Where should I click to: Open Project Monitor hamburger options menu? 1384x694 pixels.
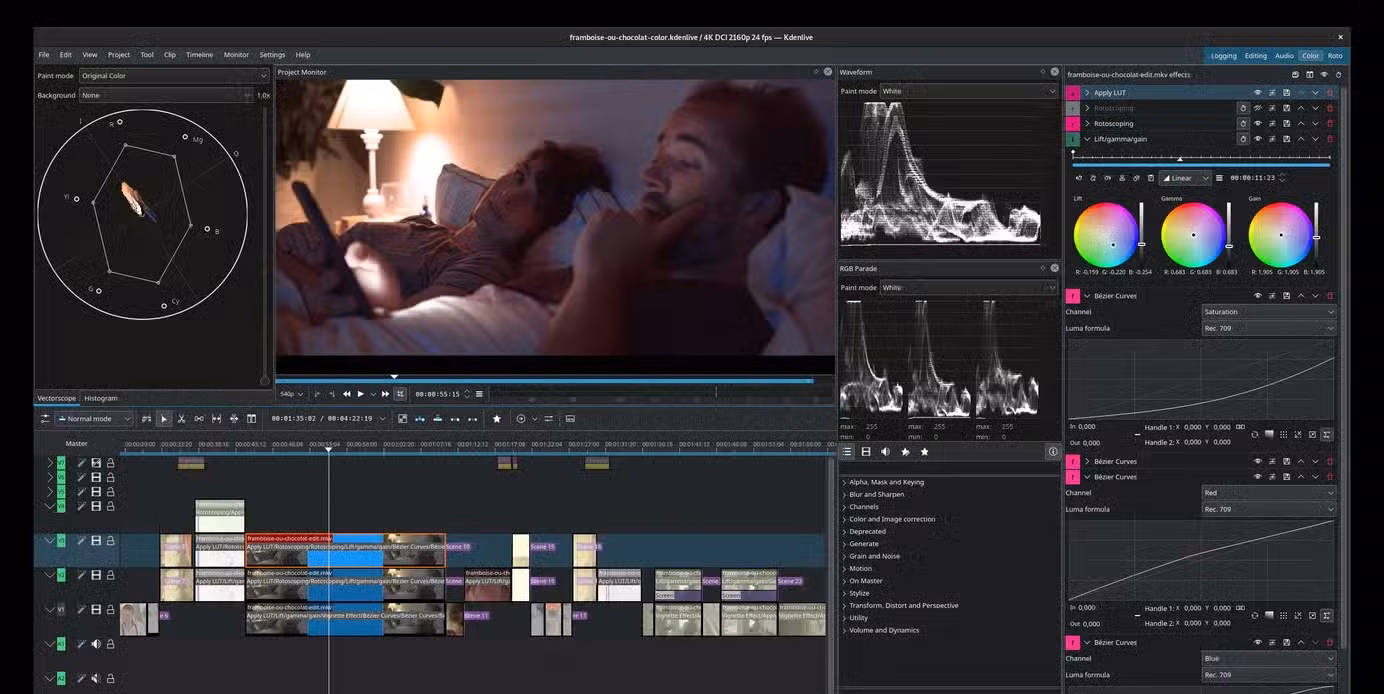(479, 394)
